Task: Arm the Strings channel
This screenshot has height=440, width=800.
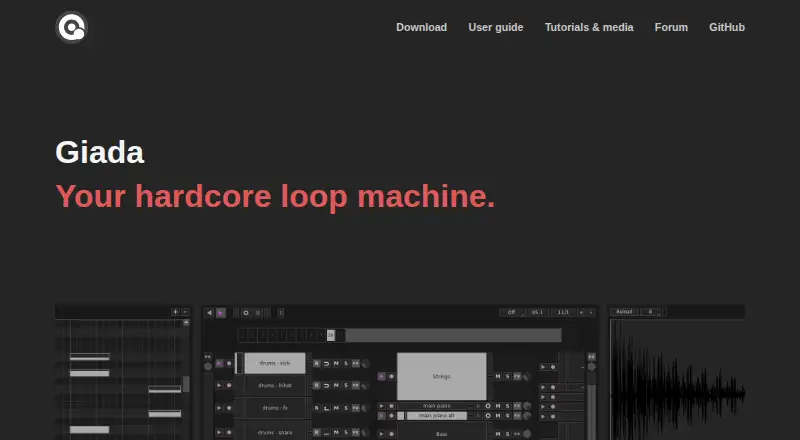Action: coord(391,376)
